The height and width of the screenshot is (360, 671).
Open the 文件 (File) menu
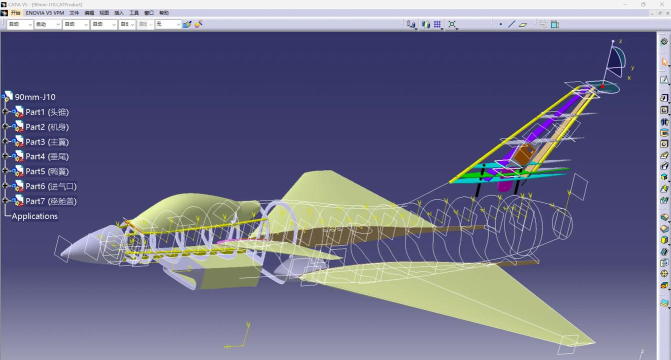tap(74, 13)
